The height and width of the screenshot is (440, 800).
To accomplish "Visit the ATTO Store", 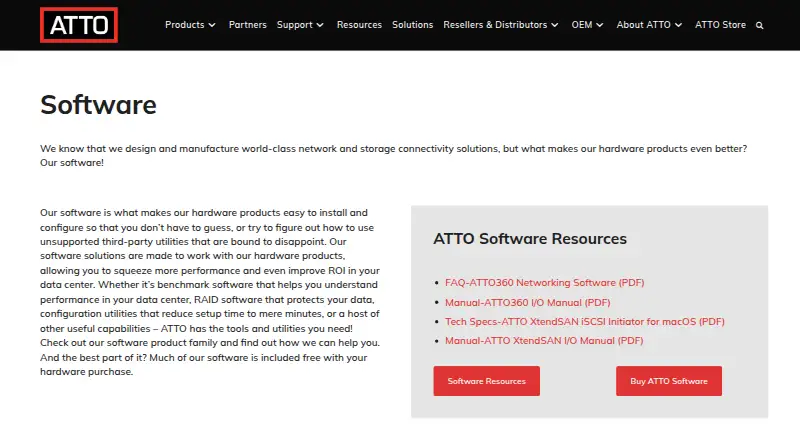I will [720, 25].
